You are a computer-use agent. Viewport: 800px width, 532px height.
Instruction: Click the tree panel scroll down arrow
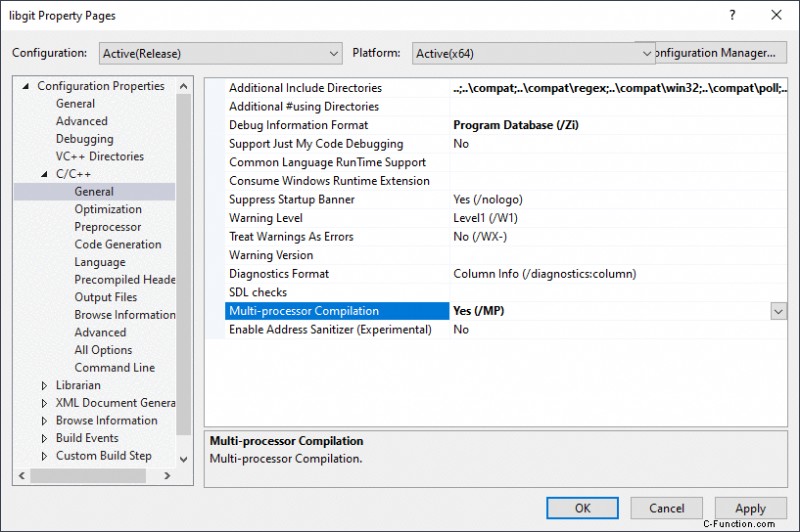[184, 458]
